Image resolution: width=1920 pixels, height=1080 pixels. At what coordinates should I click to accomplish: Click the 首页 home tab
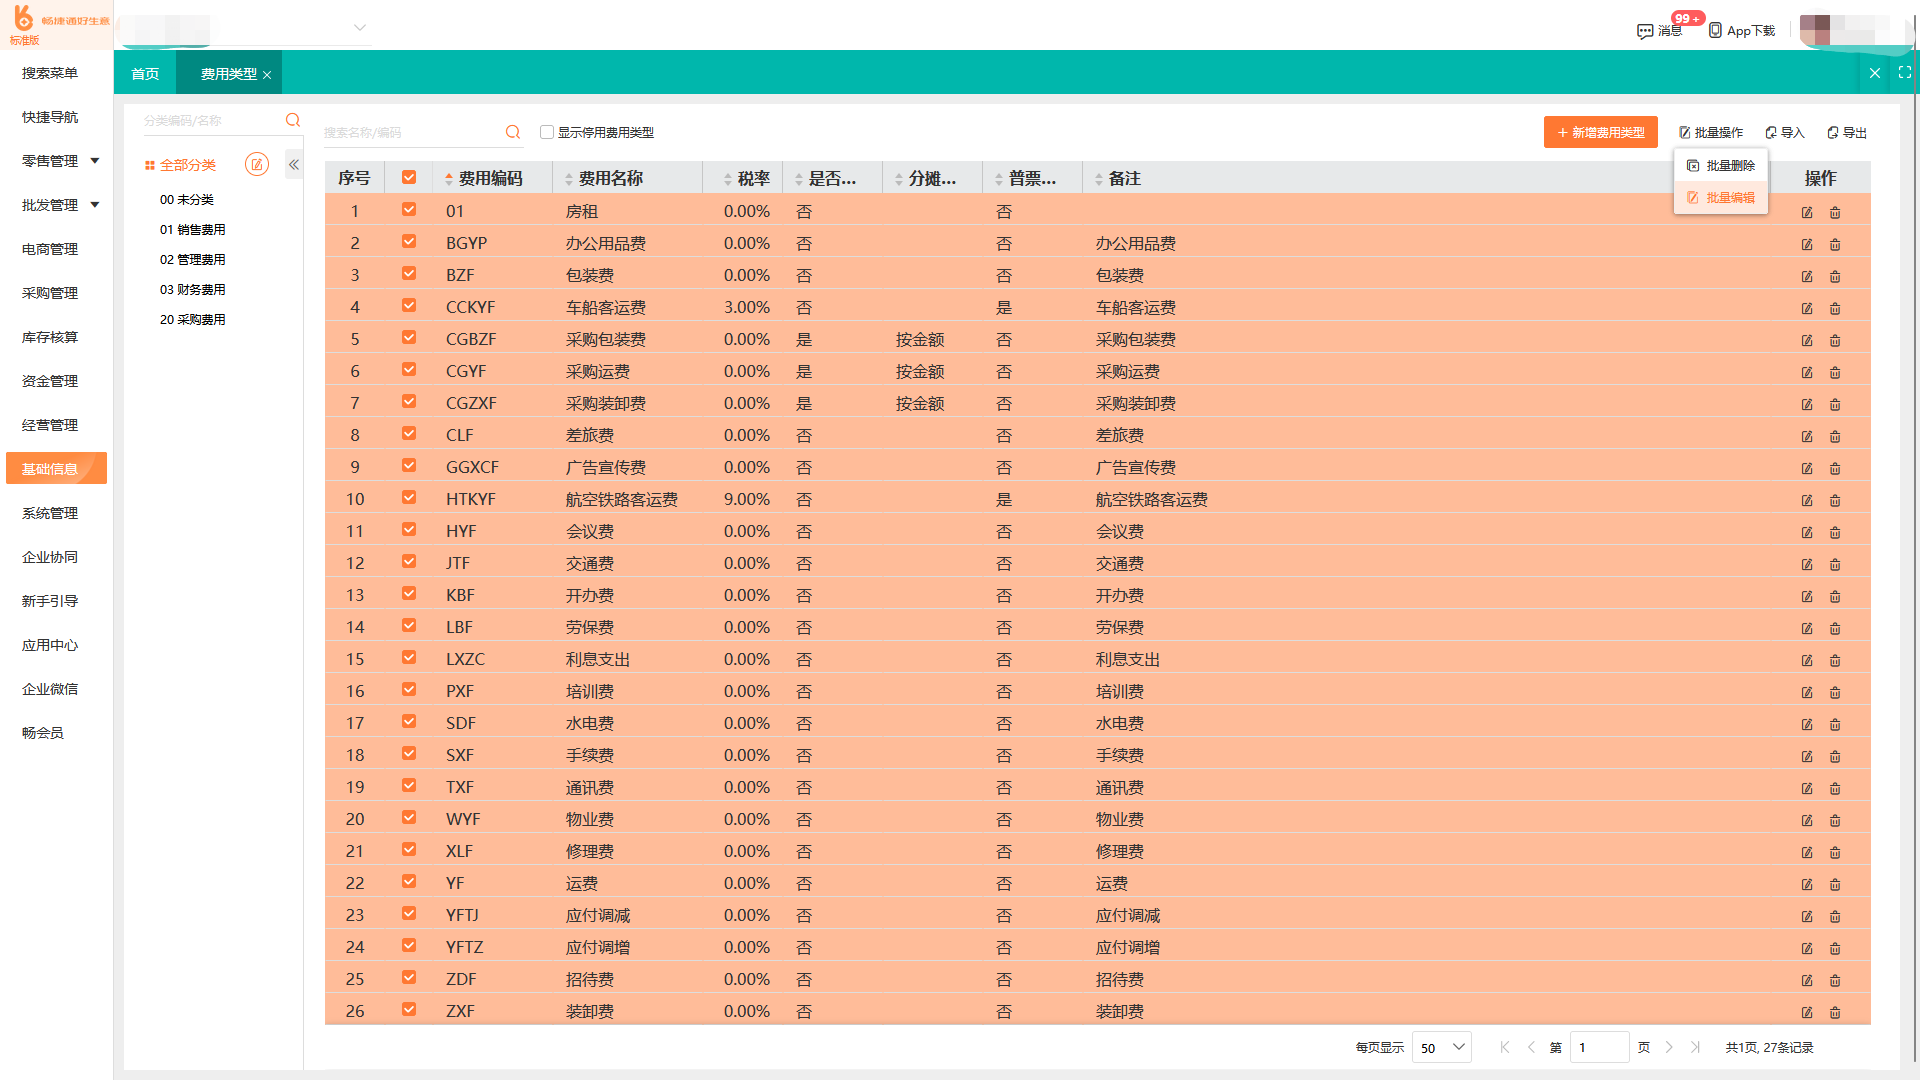146,74
